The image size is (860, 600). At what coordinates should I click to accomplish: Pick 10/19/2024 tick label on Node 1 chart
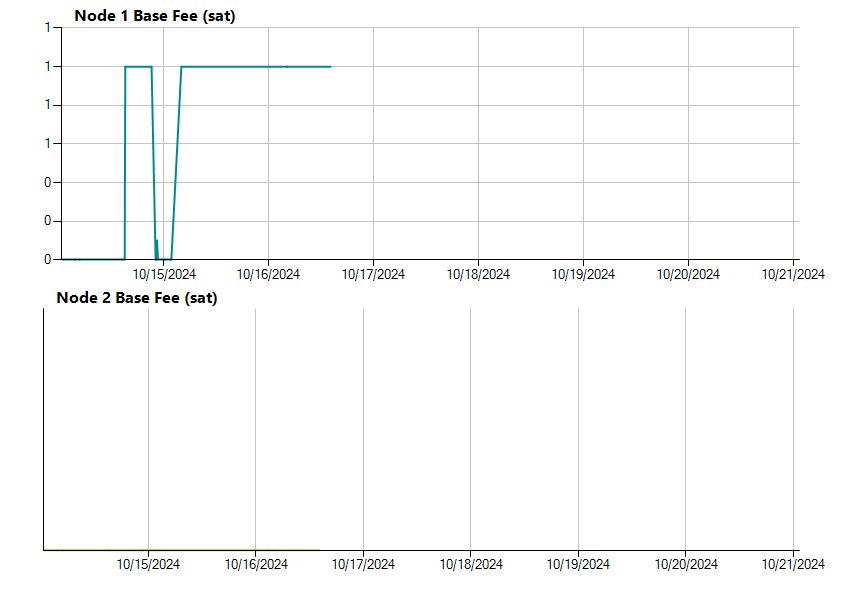click(x=583, y=274)
